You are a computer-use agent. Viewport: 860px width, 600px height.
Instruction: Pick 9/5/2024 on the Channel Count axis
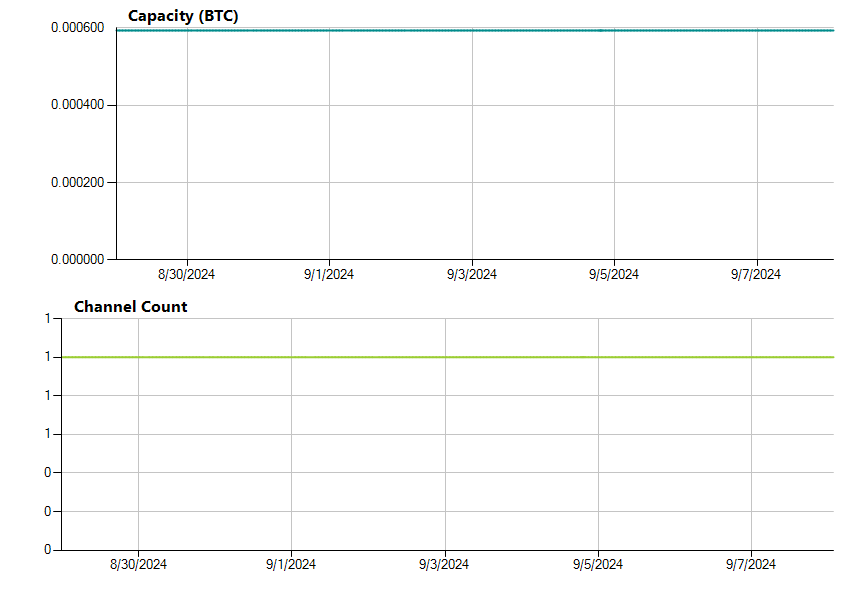coord(598,564)
